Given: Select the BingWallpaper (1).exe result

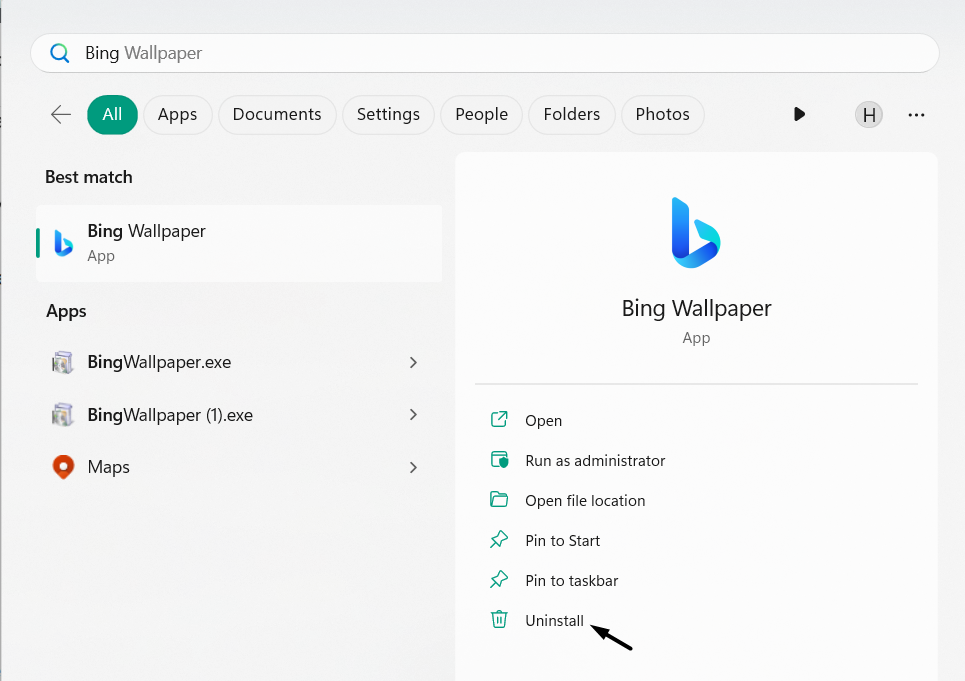Looking at the screenshot, I should (x=239, y=415).
